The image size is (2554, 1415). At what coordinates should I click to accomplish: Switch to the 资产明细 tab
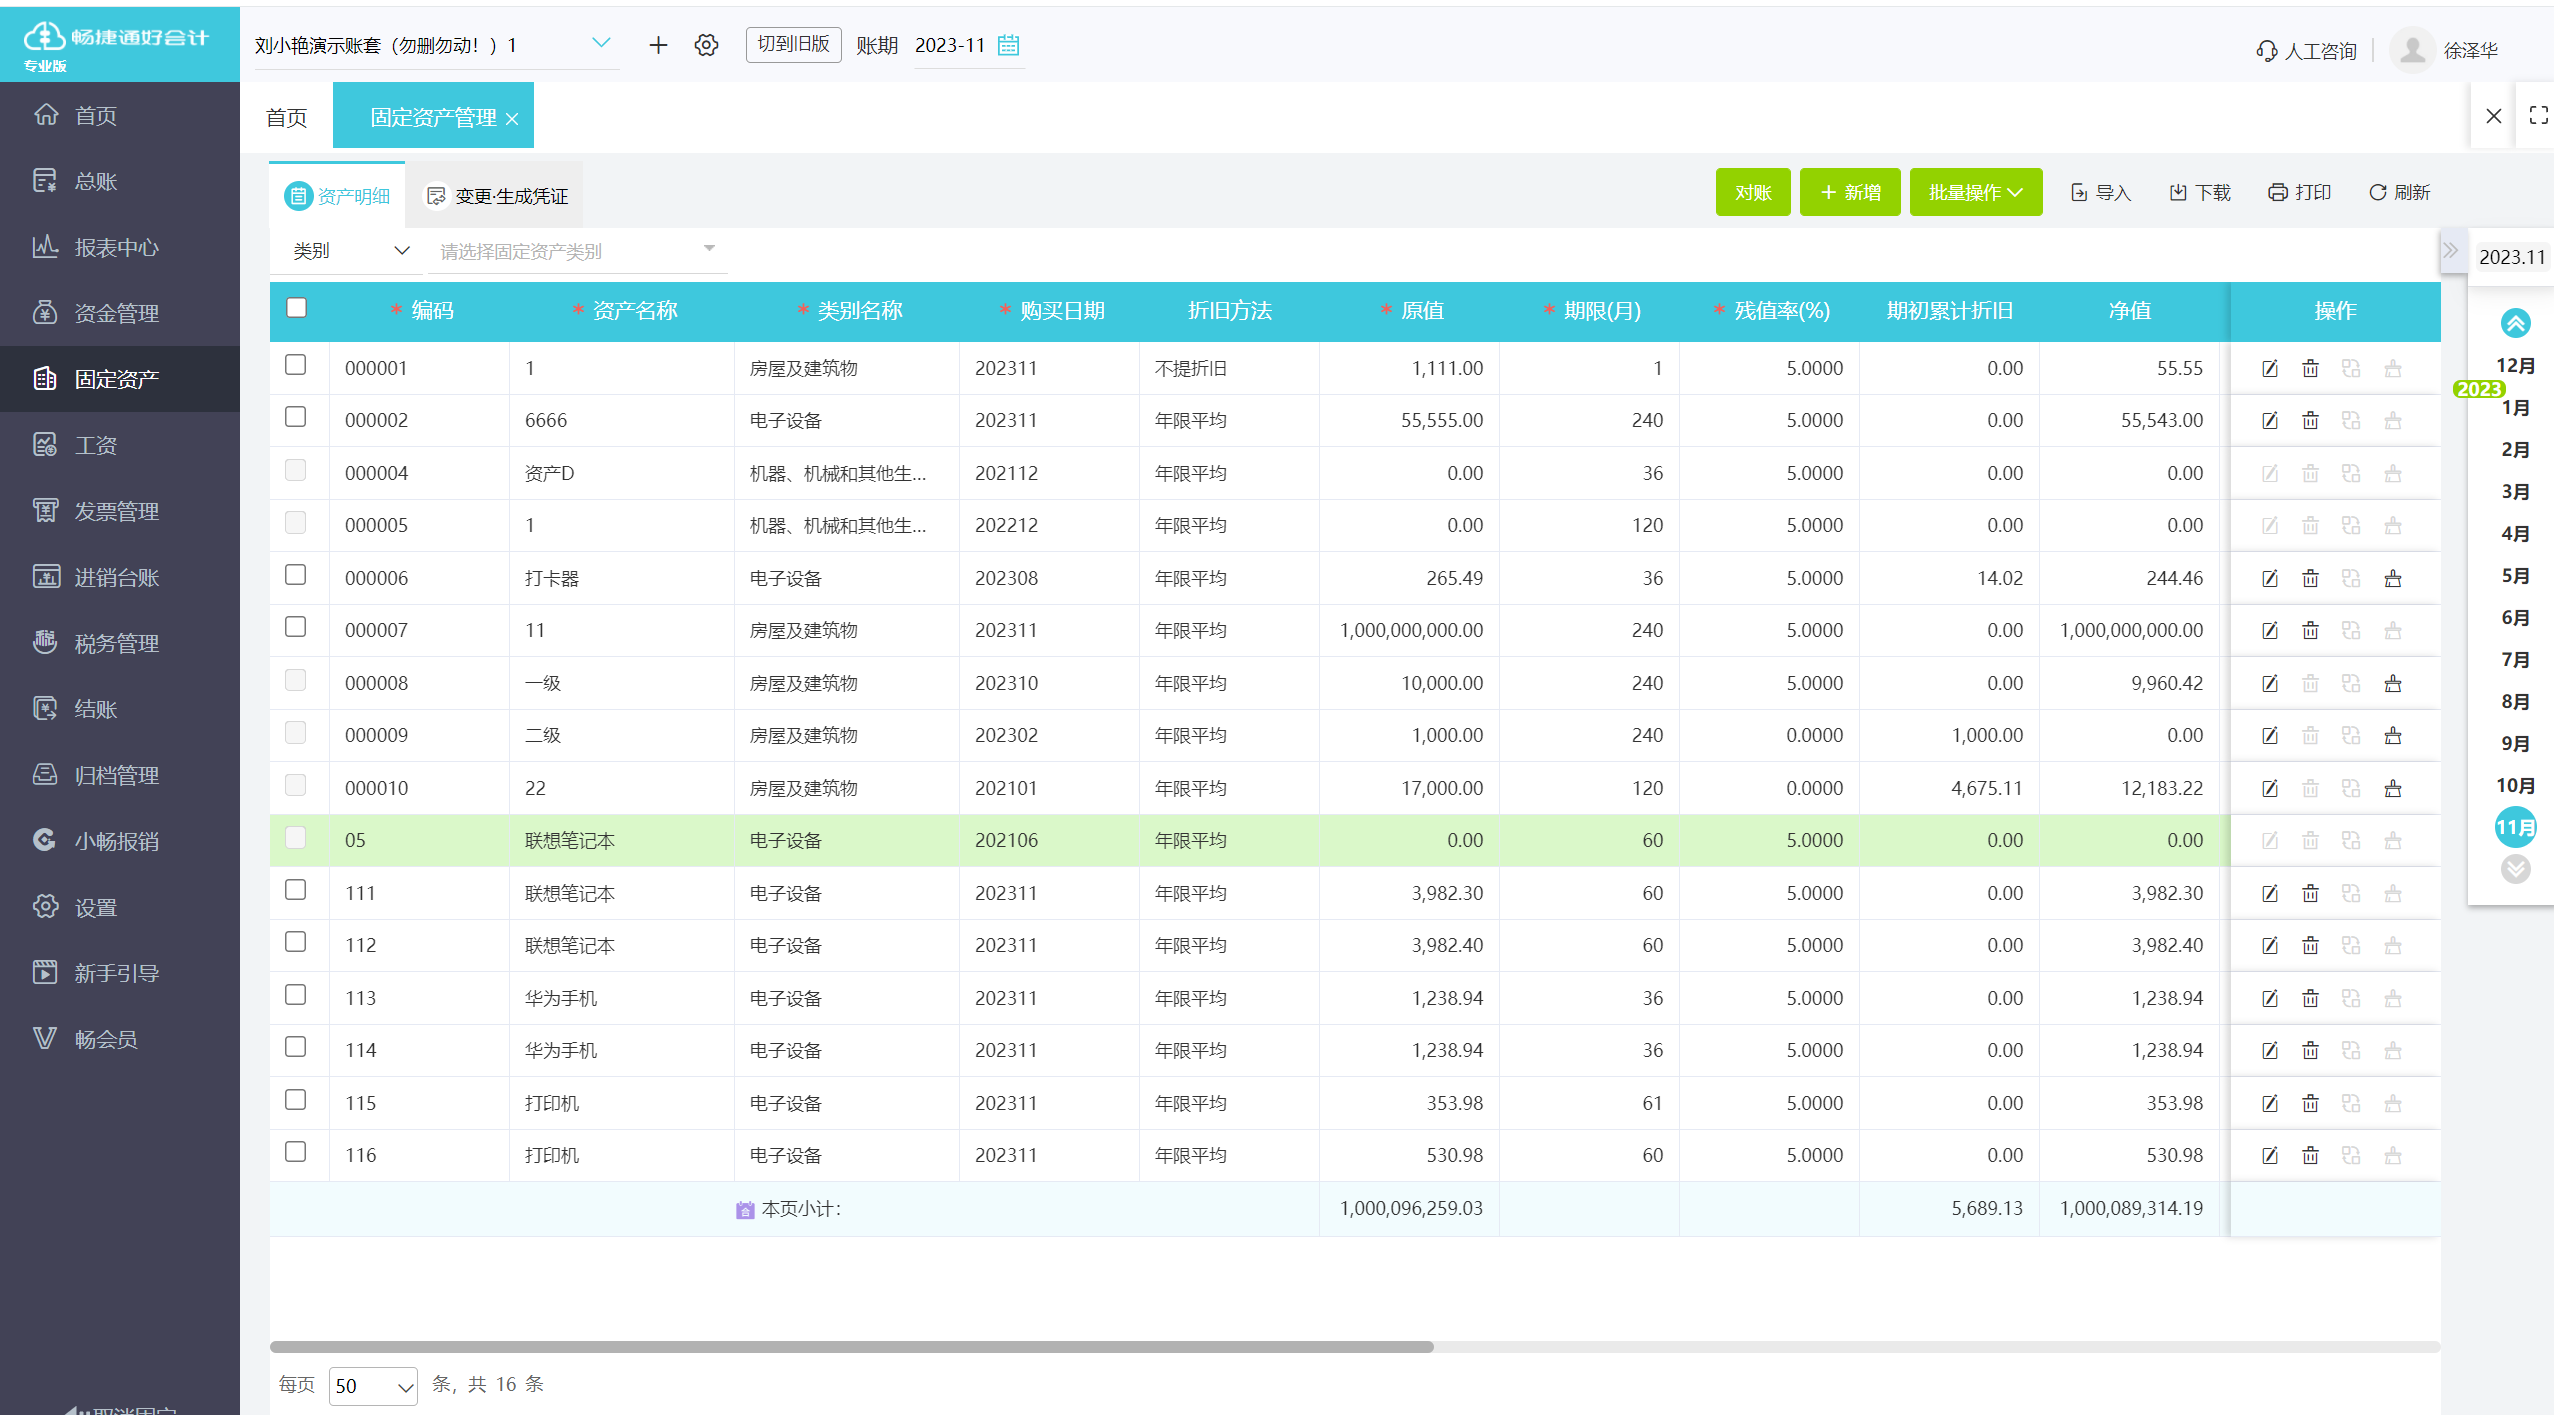(341, 193)
